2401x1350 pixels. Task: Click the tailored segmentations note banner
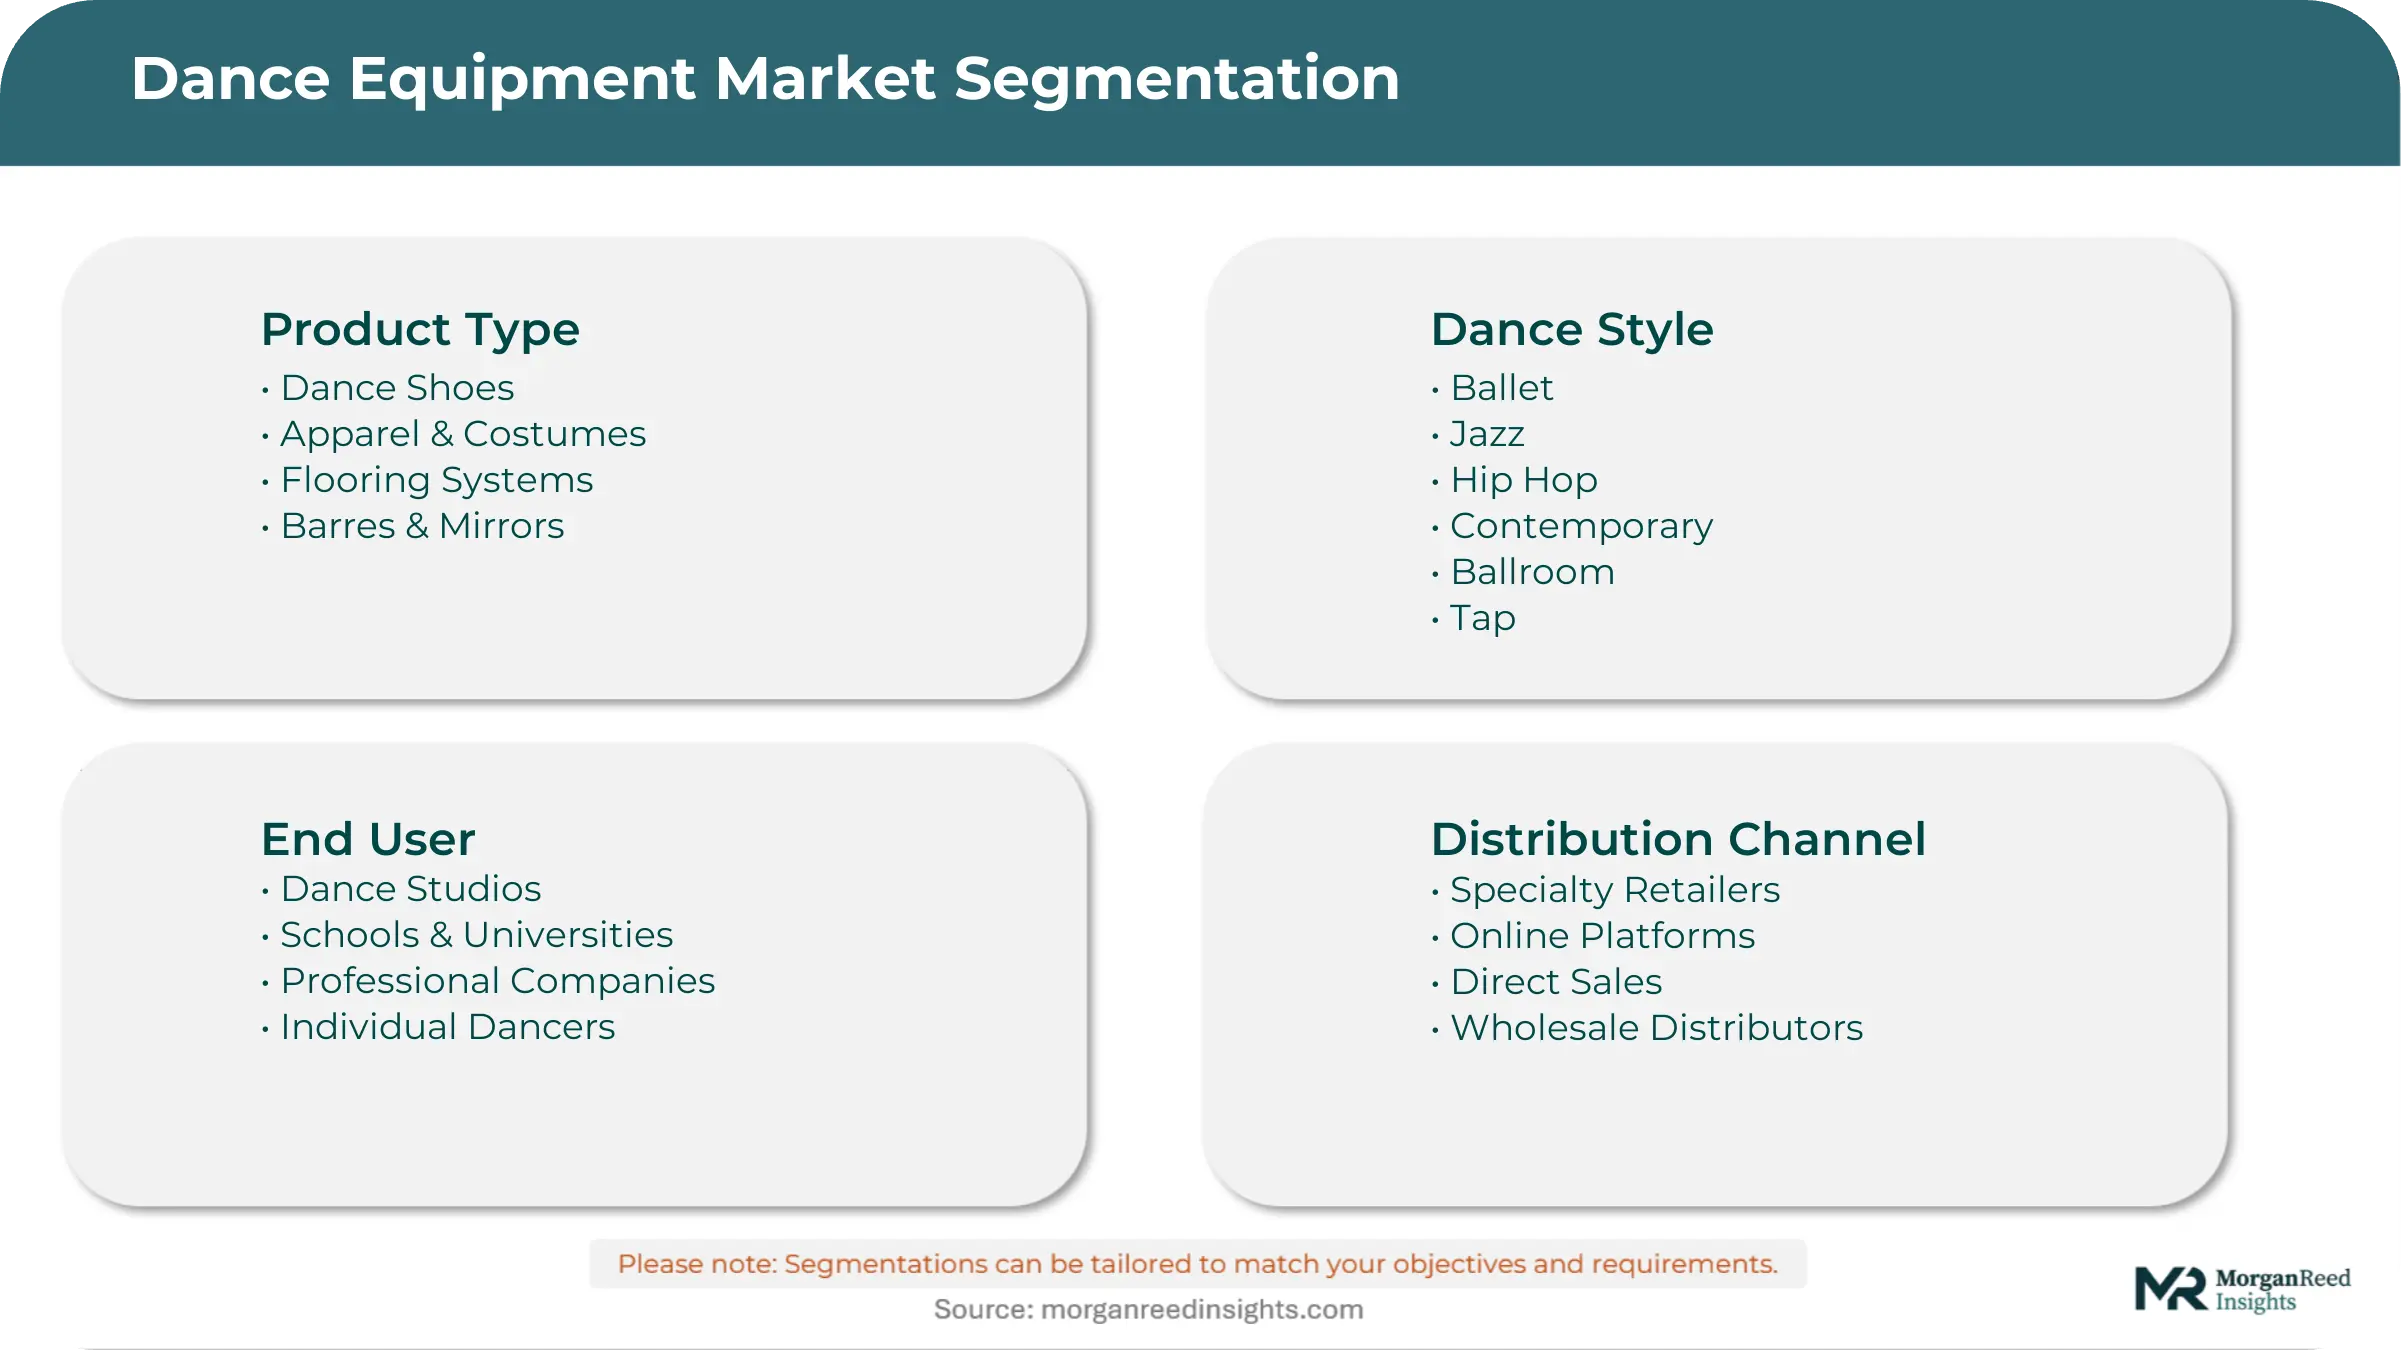point(1199,1263)
